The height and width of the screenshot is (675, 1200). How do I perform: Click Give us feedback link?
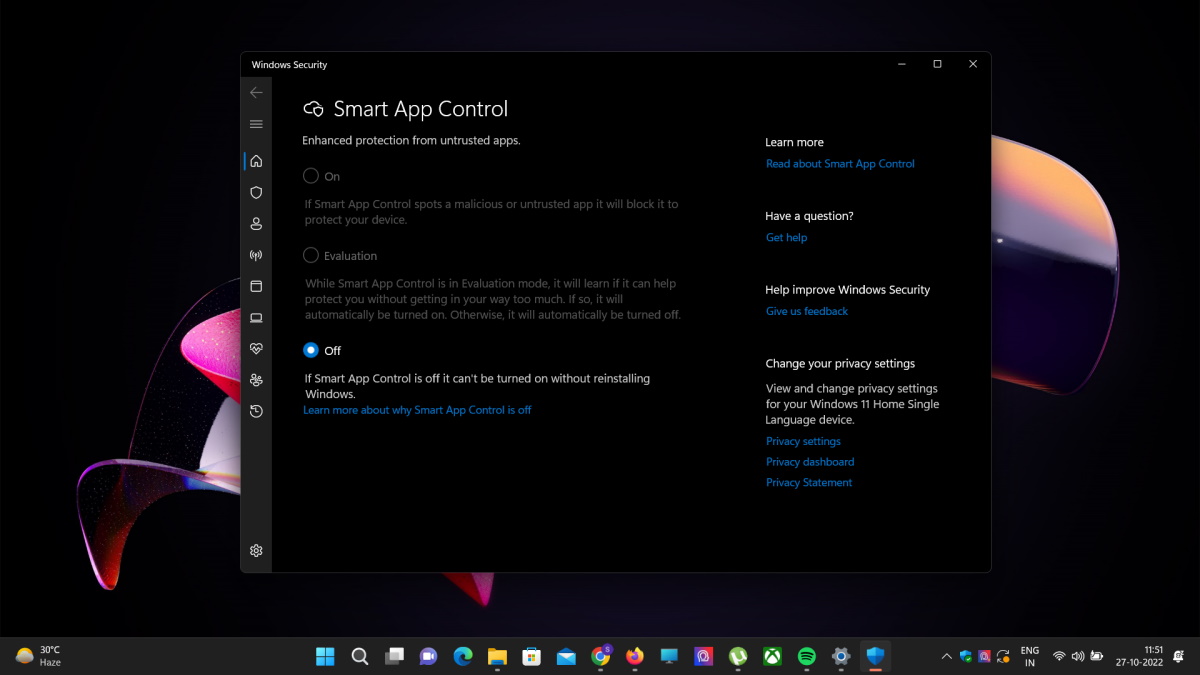[807, 312]
